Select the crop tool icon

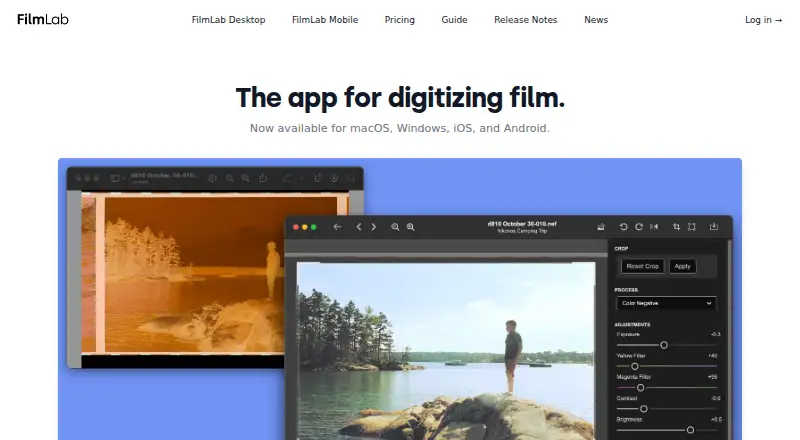(x=677, y=227)
